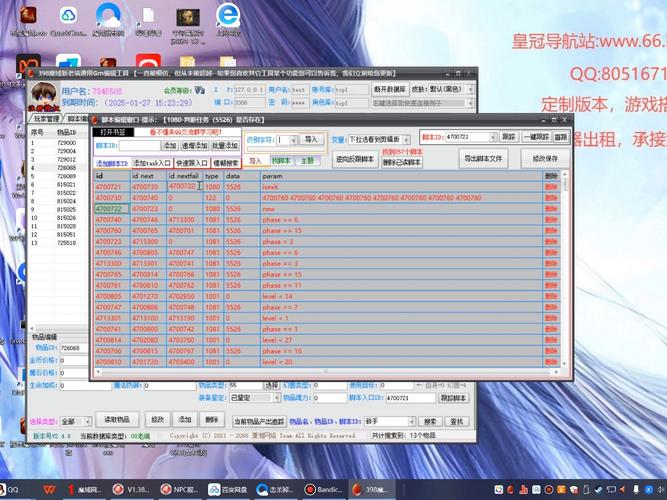
Task: Select the 打开书签 tab
Action: (113, 131)
